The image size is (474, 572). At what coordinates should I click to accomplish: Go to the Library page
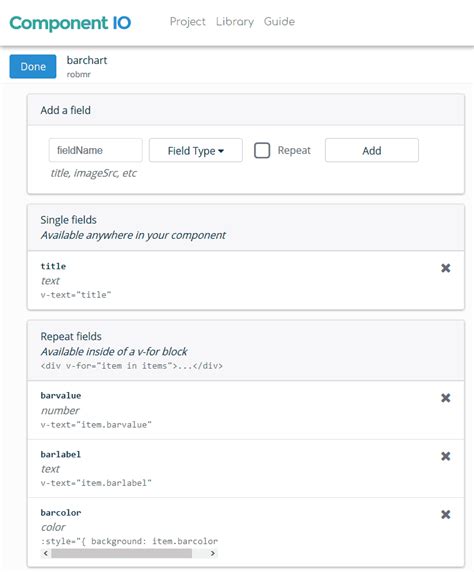click(x=235, y=22)
